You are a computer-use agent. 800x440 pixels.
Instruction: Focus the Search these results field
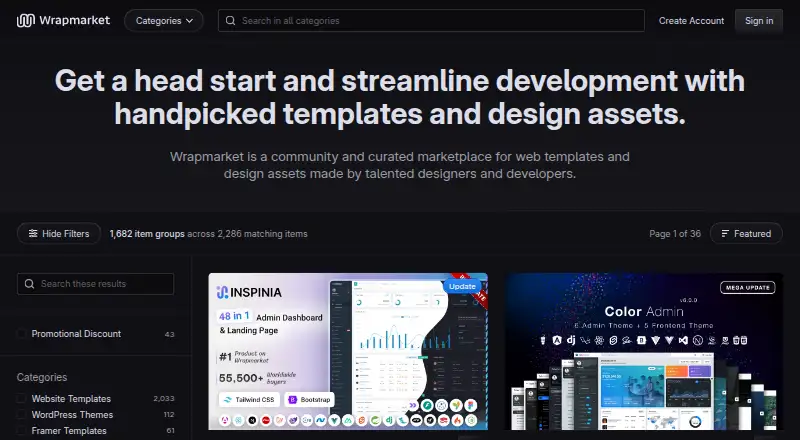[95, 284]
